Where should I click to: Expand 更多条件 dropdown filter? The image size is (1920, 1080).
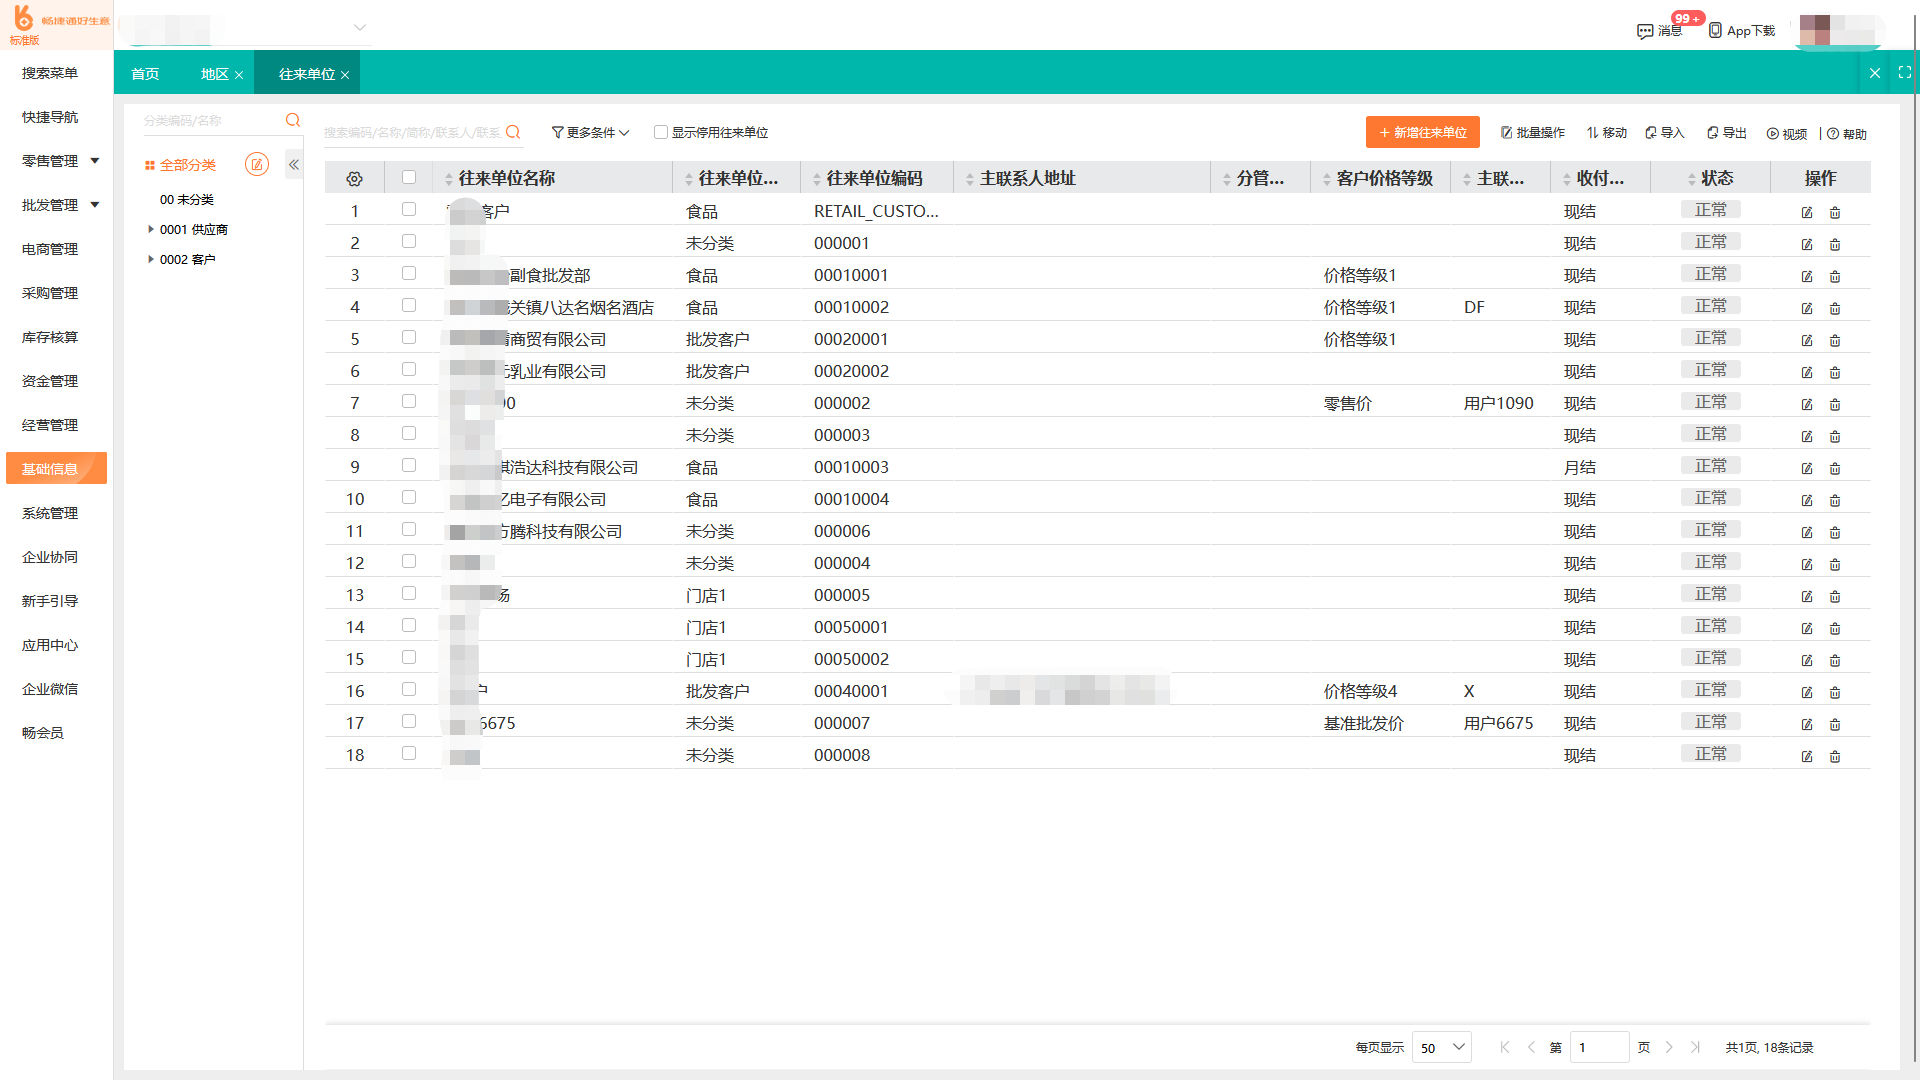592,131
